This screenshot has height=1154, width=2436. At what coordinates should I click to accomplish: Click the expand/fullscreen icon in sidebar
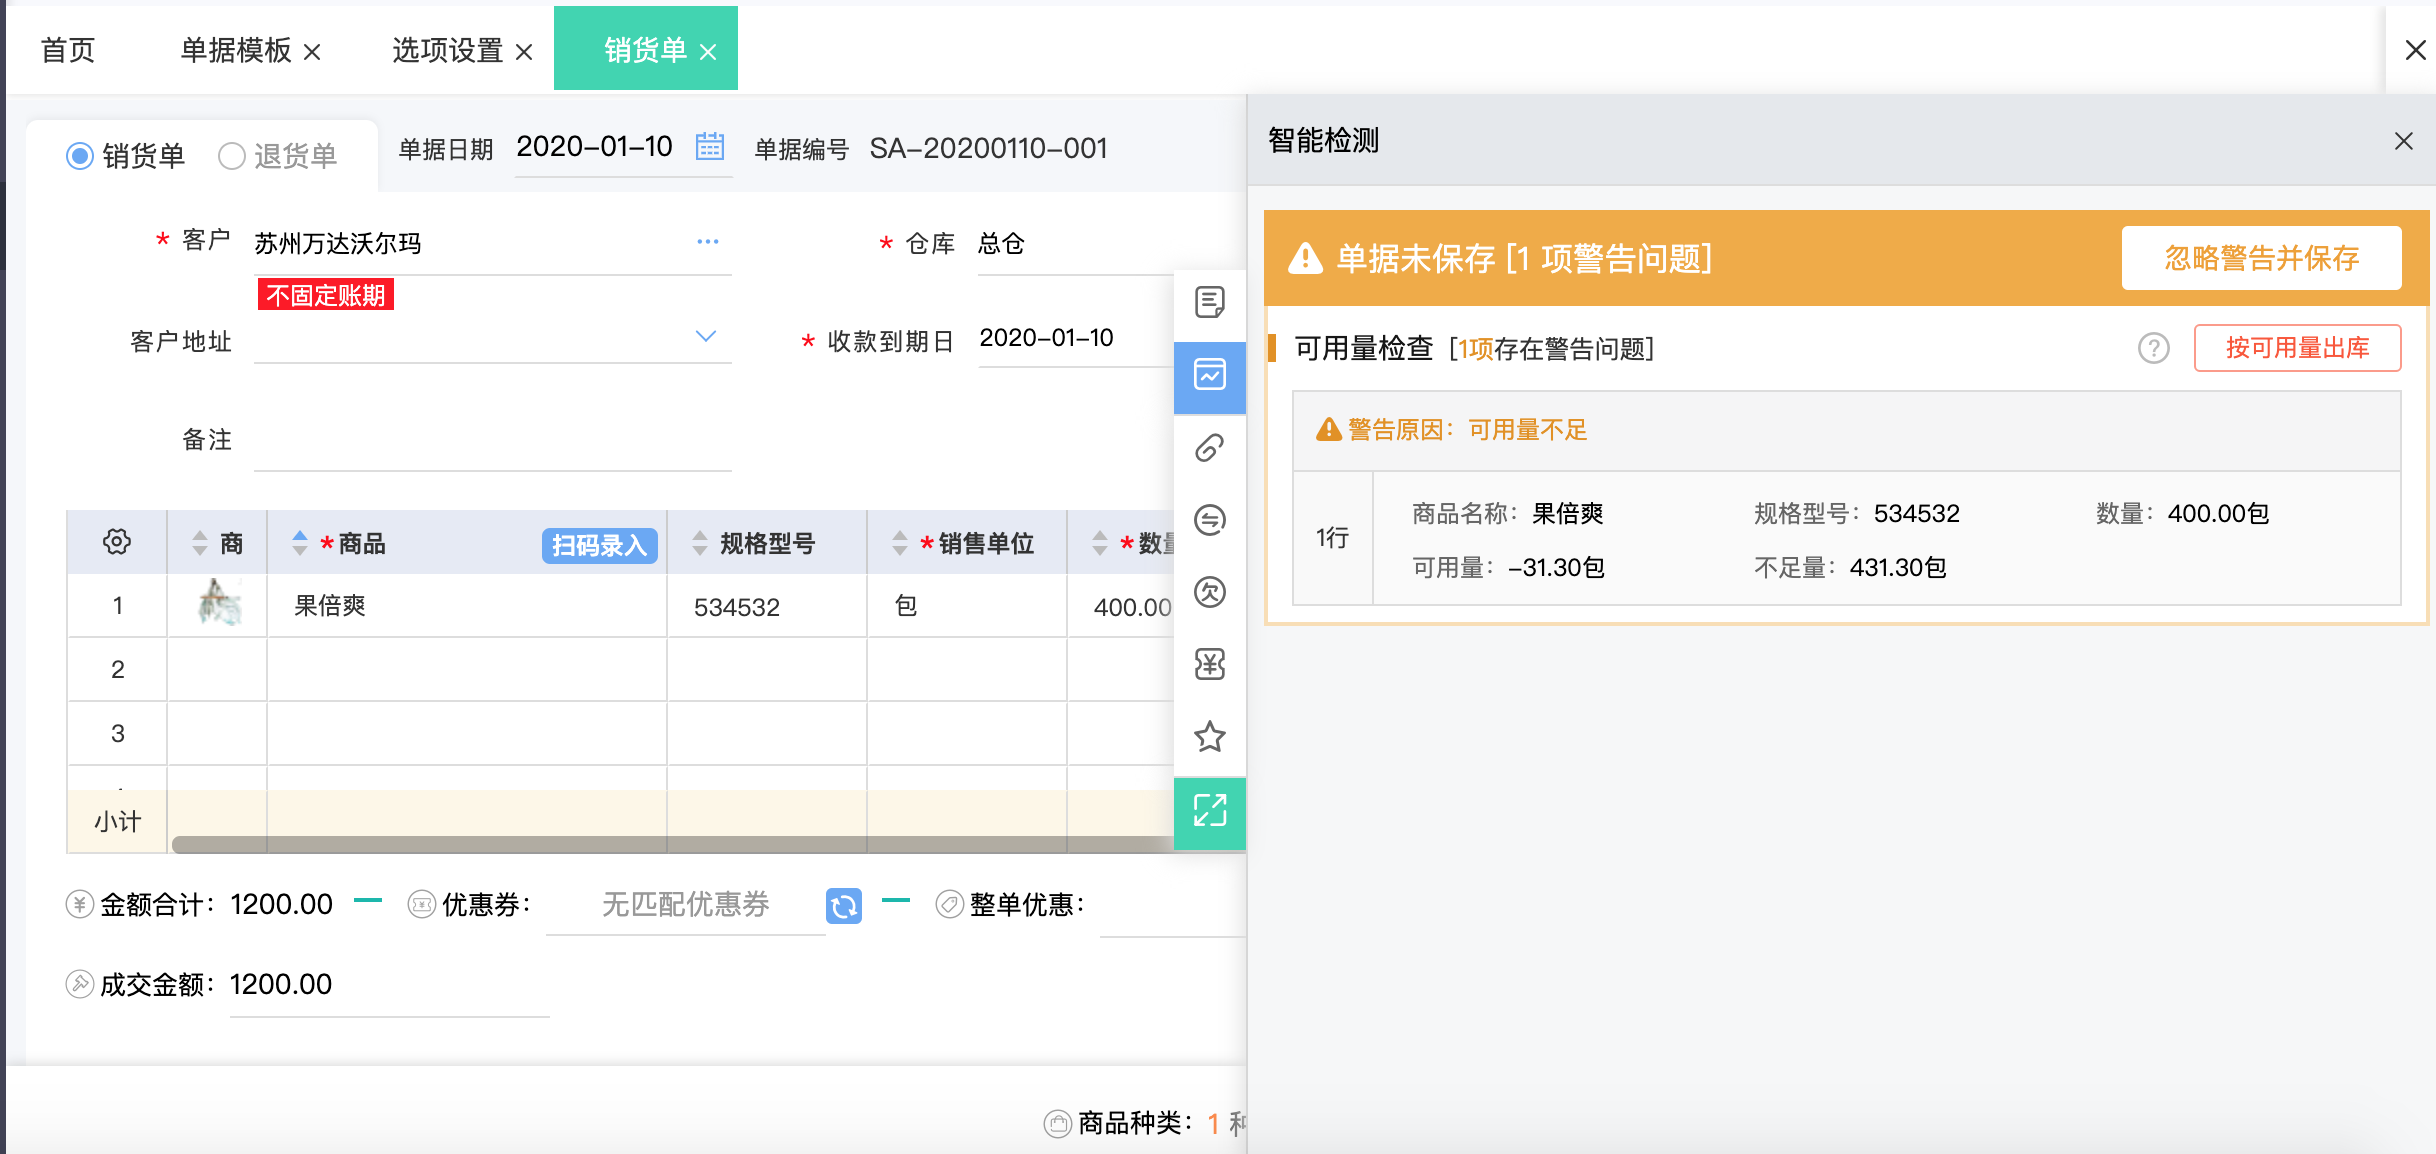click(x=1210, y=808)
